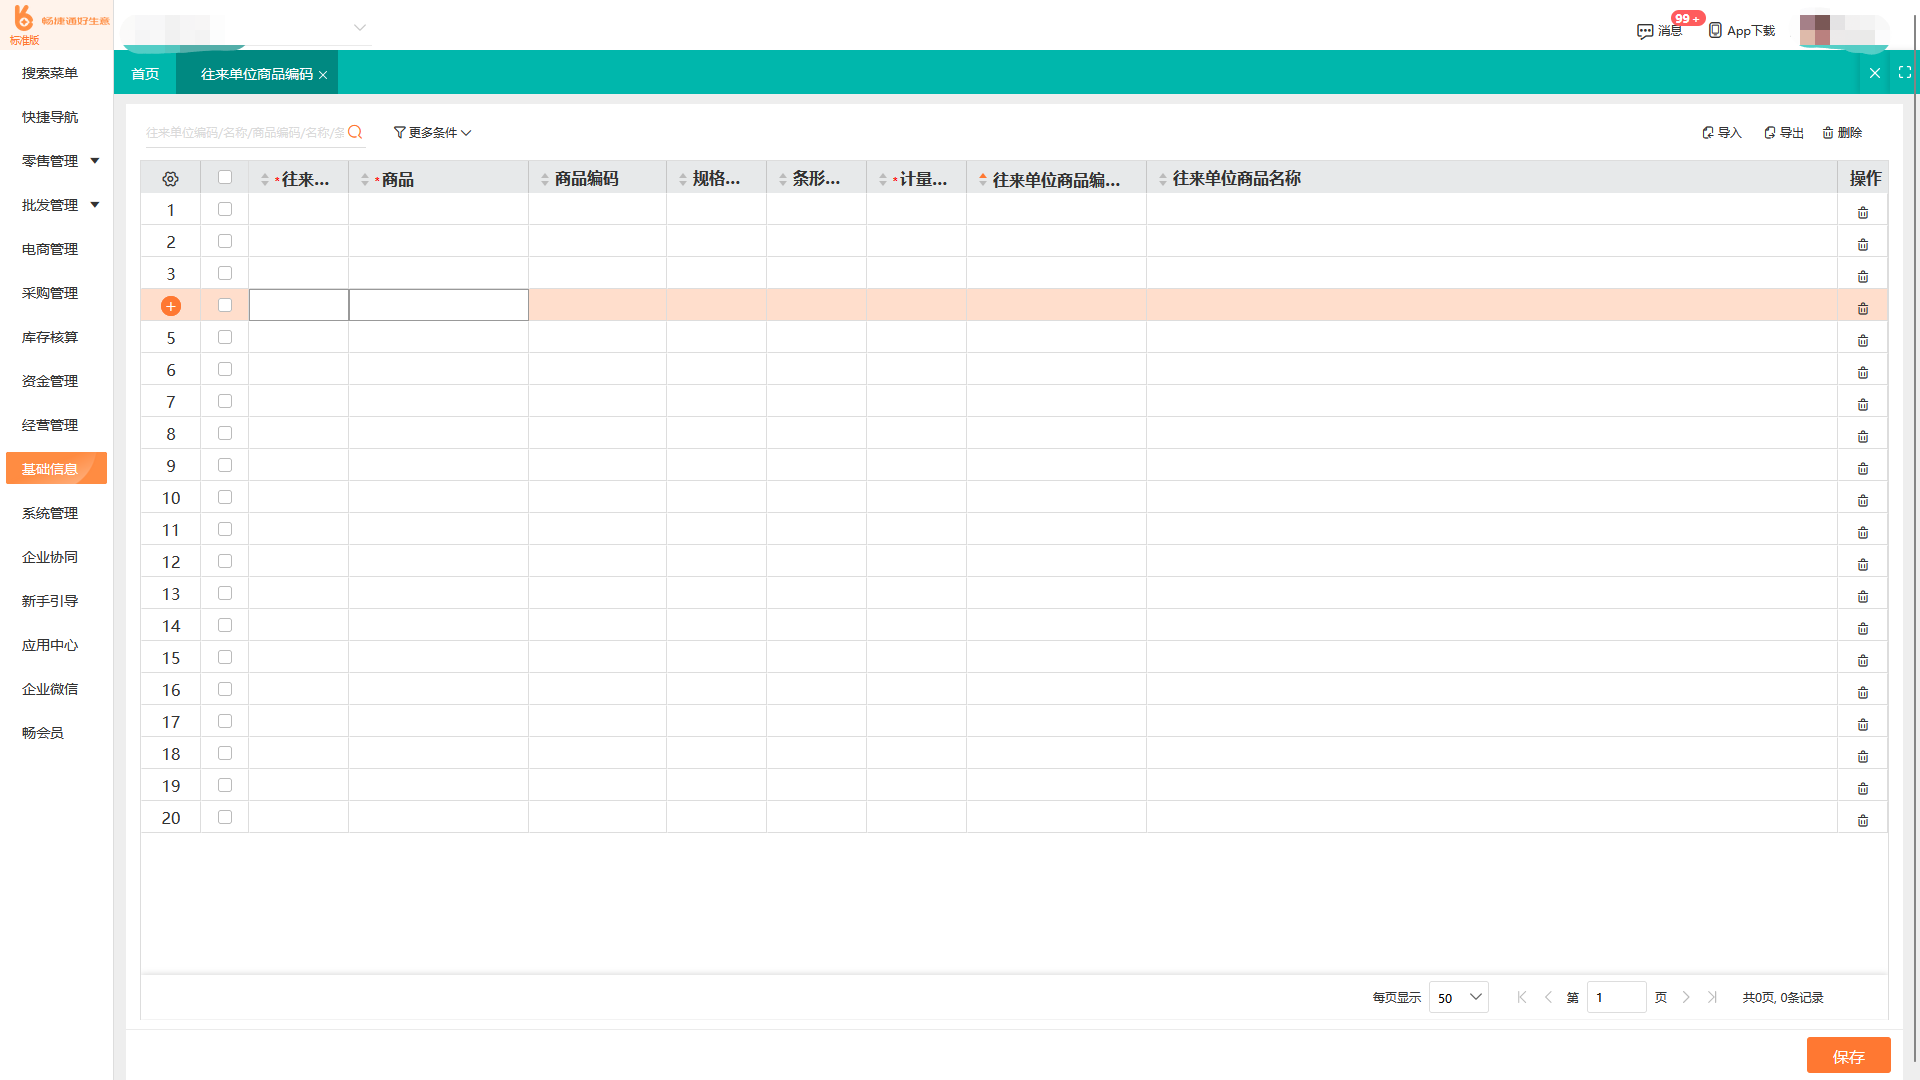Click page number input field
This screenshot has width=1920, height=1080.
tap(1615, 997)
